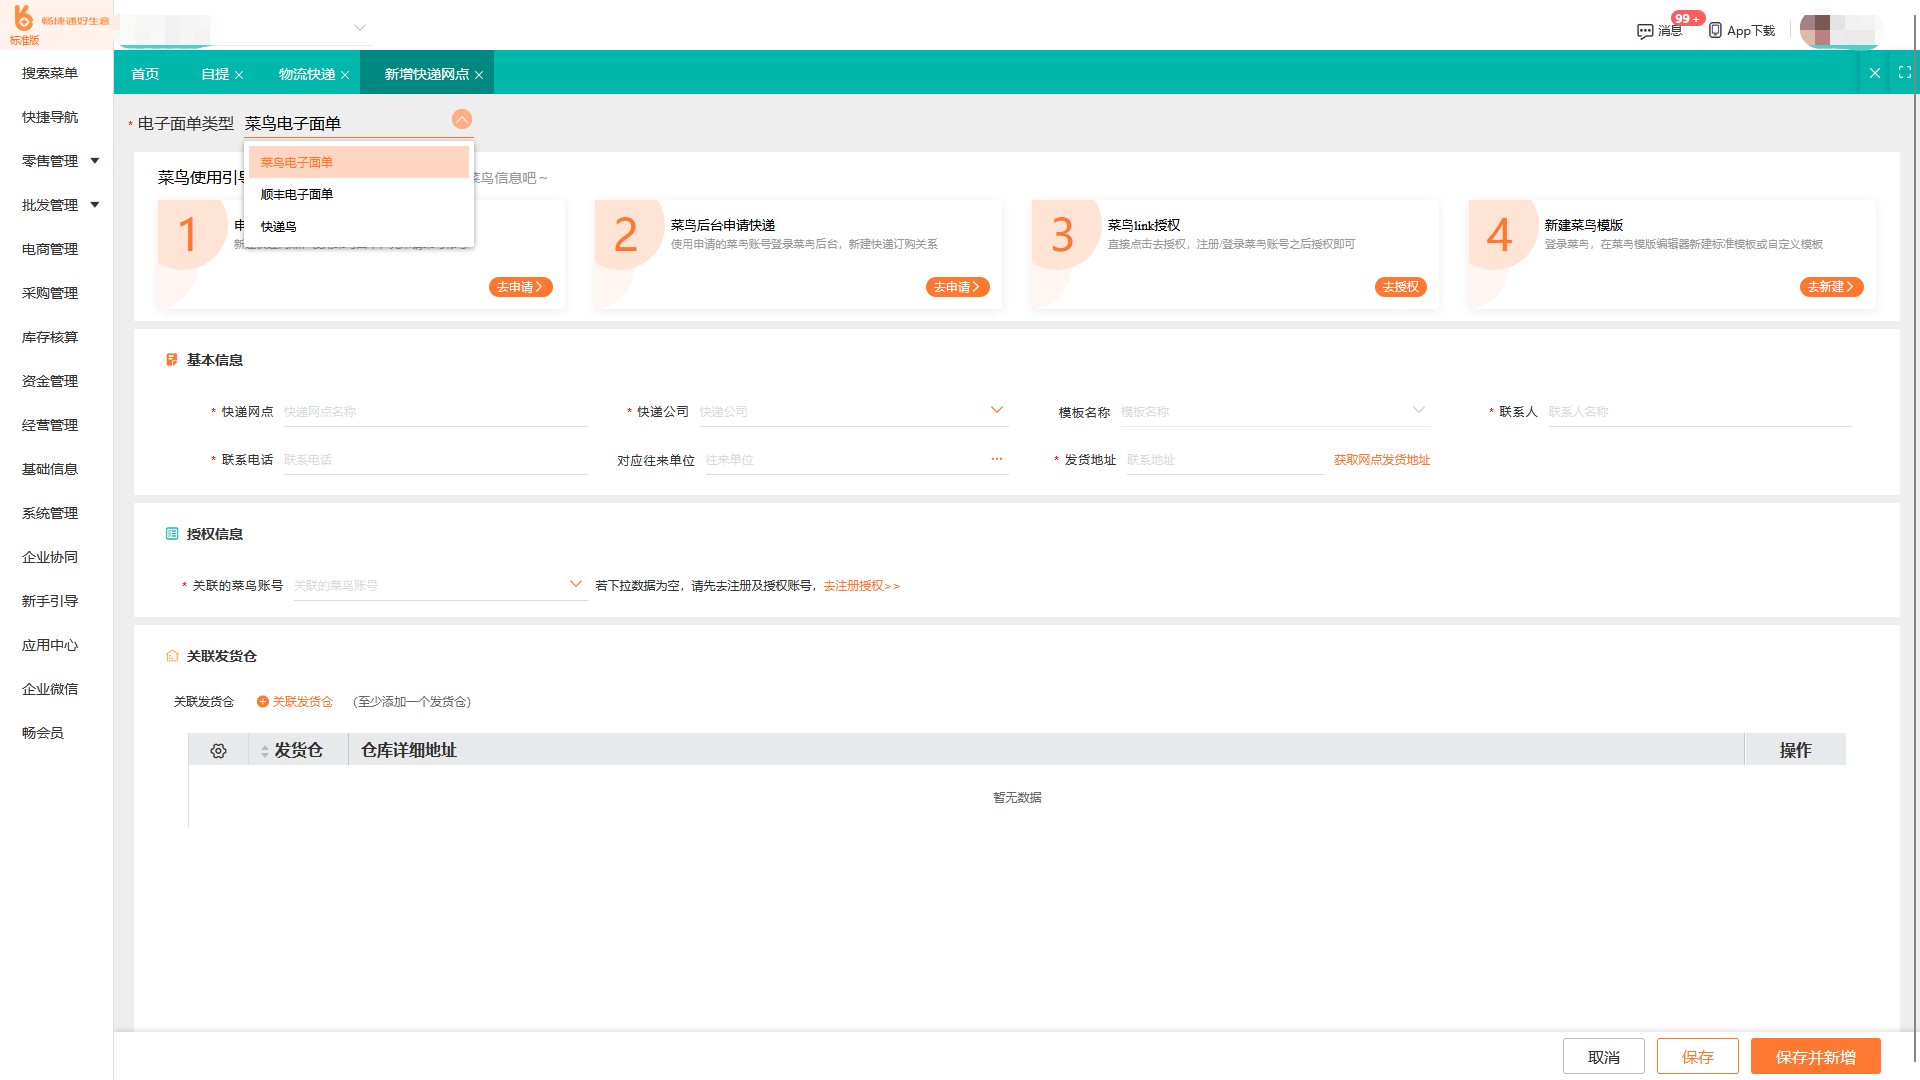Click 获取网点发货地址 link
Screen dimensions: 1920x1080
point(1383,459)
